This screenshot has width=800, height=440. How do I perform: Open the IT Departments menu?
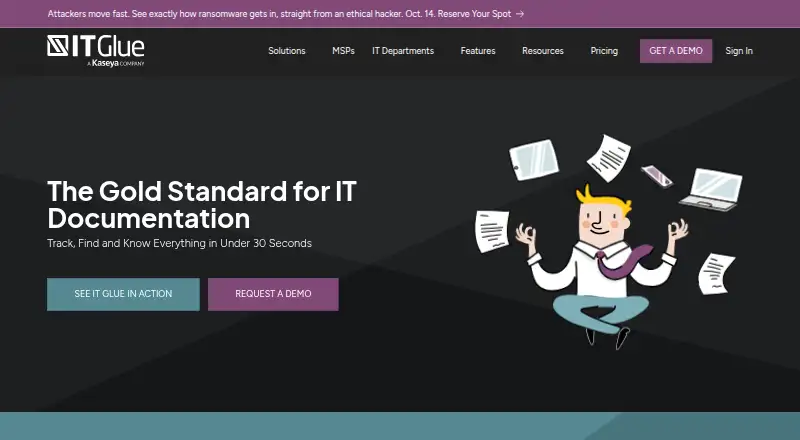pyautogui.click(x=403, y=51)
